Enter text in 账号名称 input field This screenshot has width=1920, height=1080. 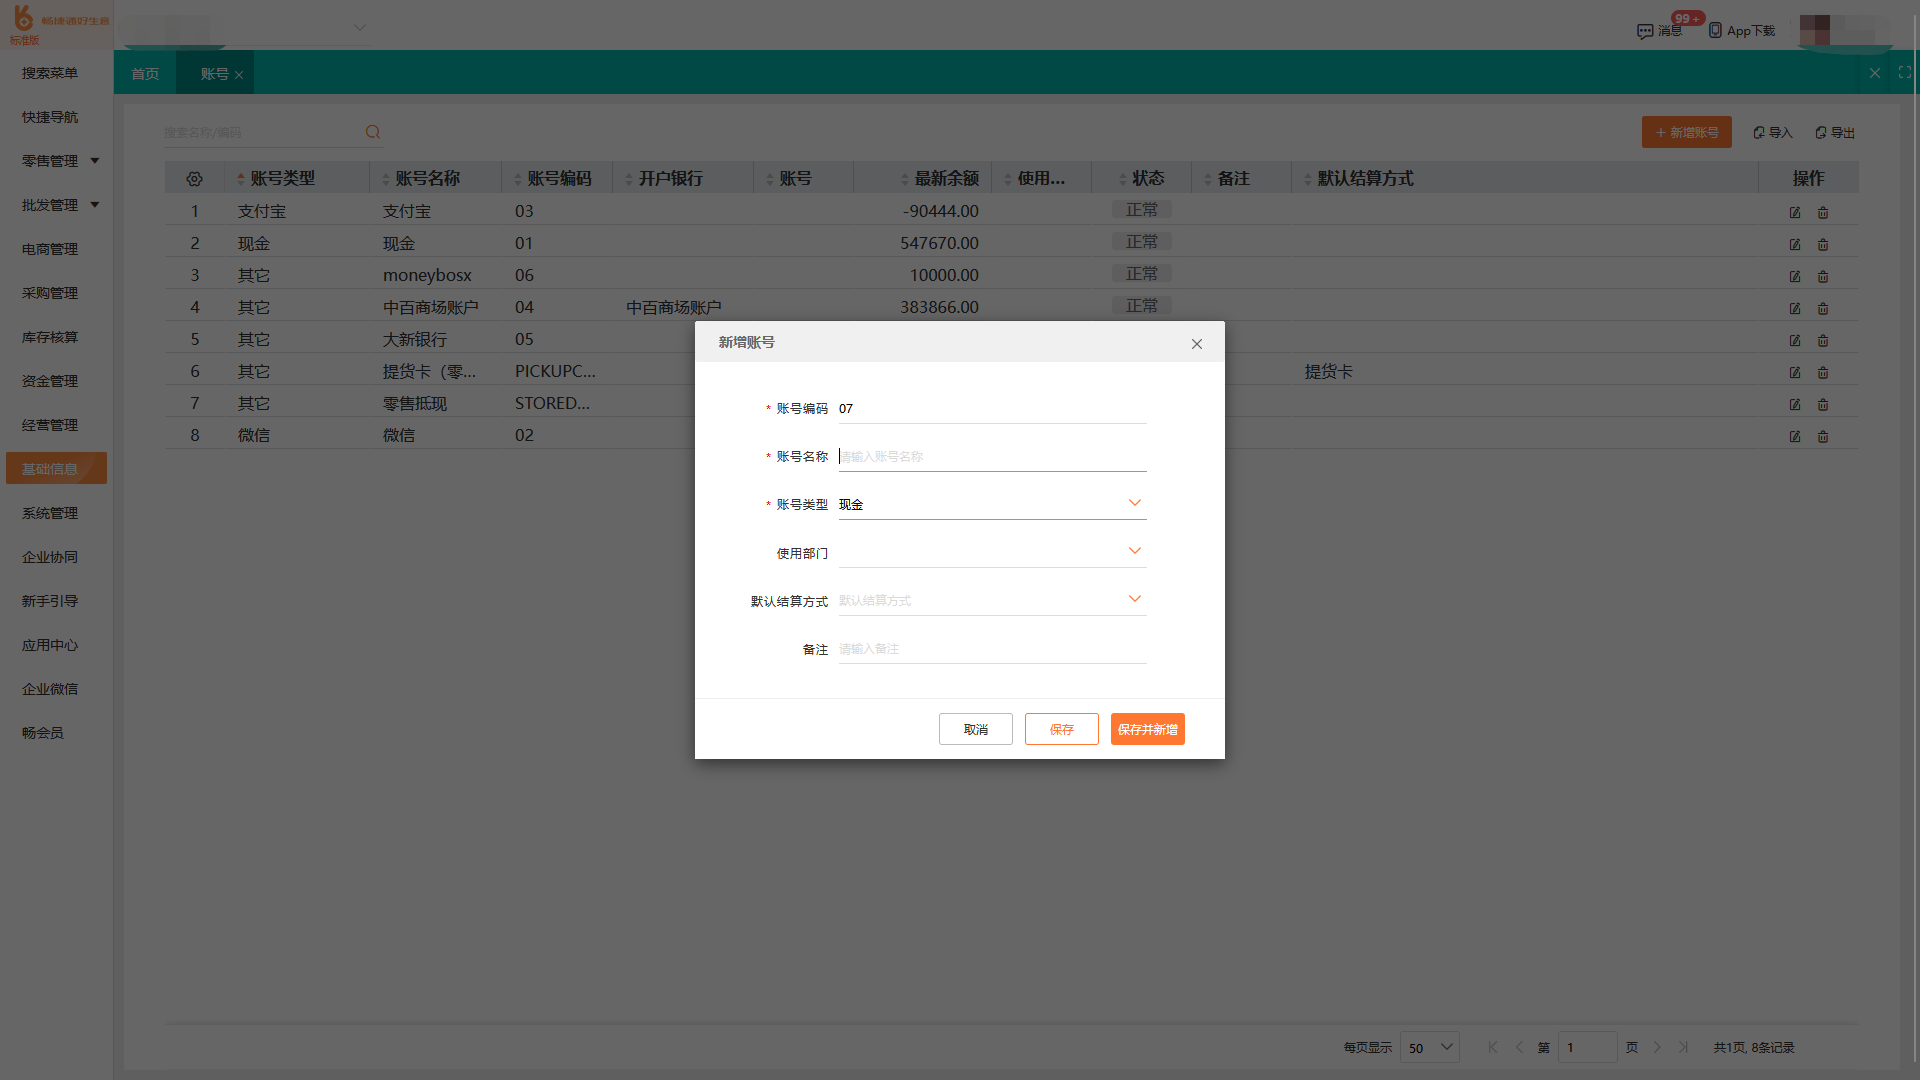(990, 456)
